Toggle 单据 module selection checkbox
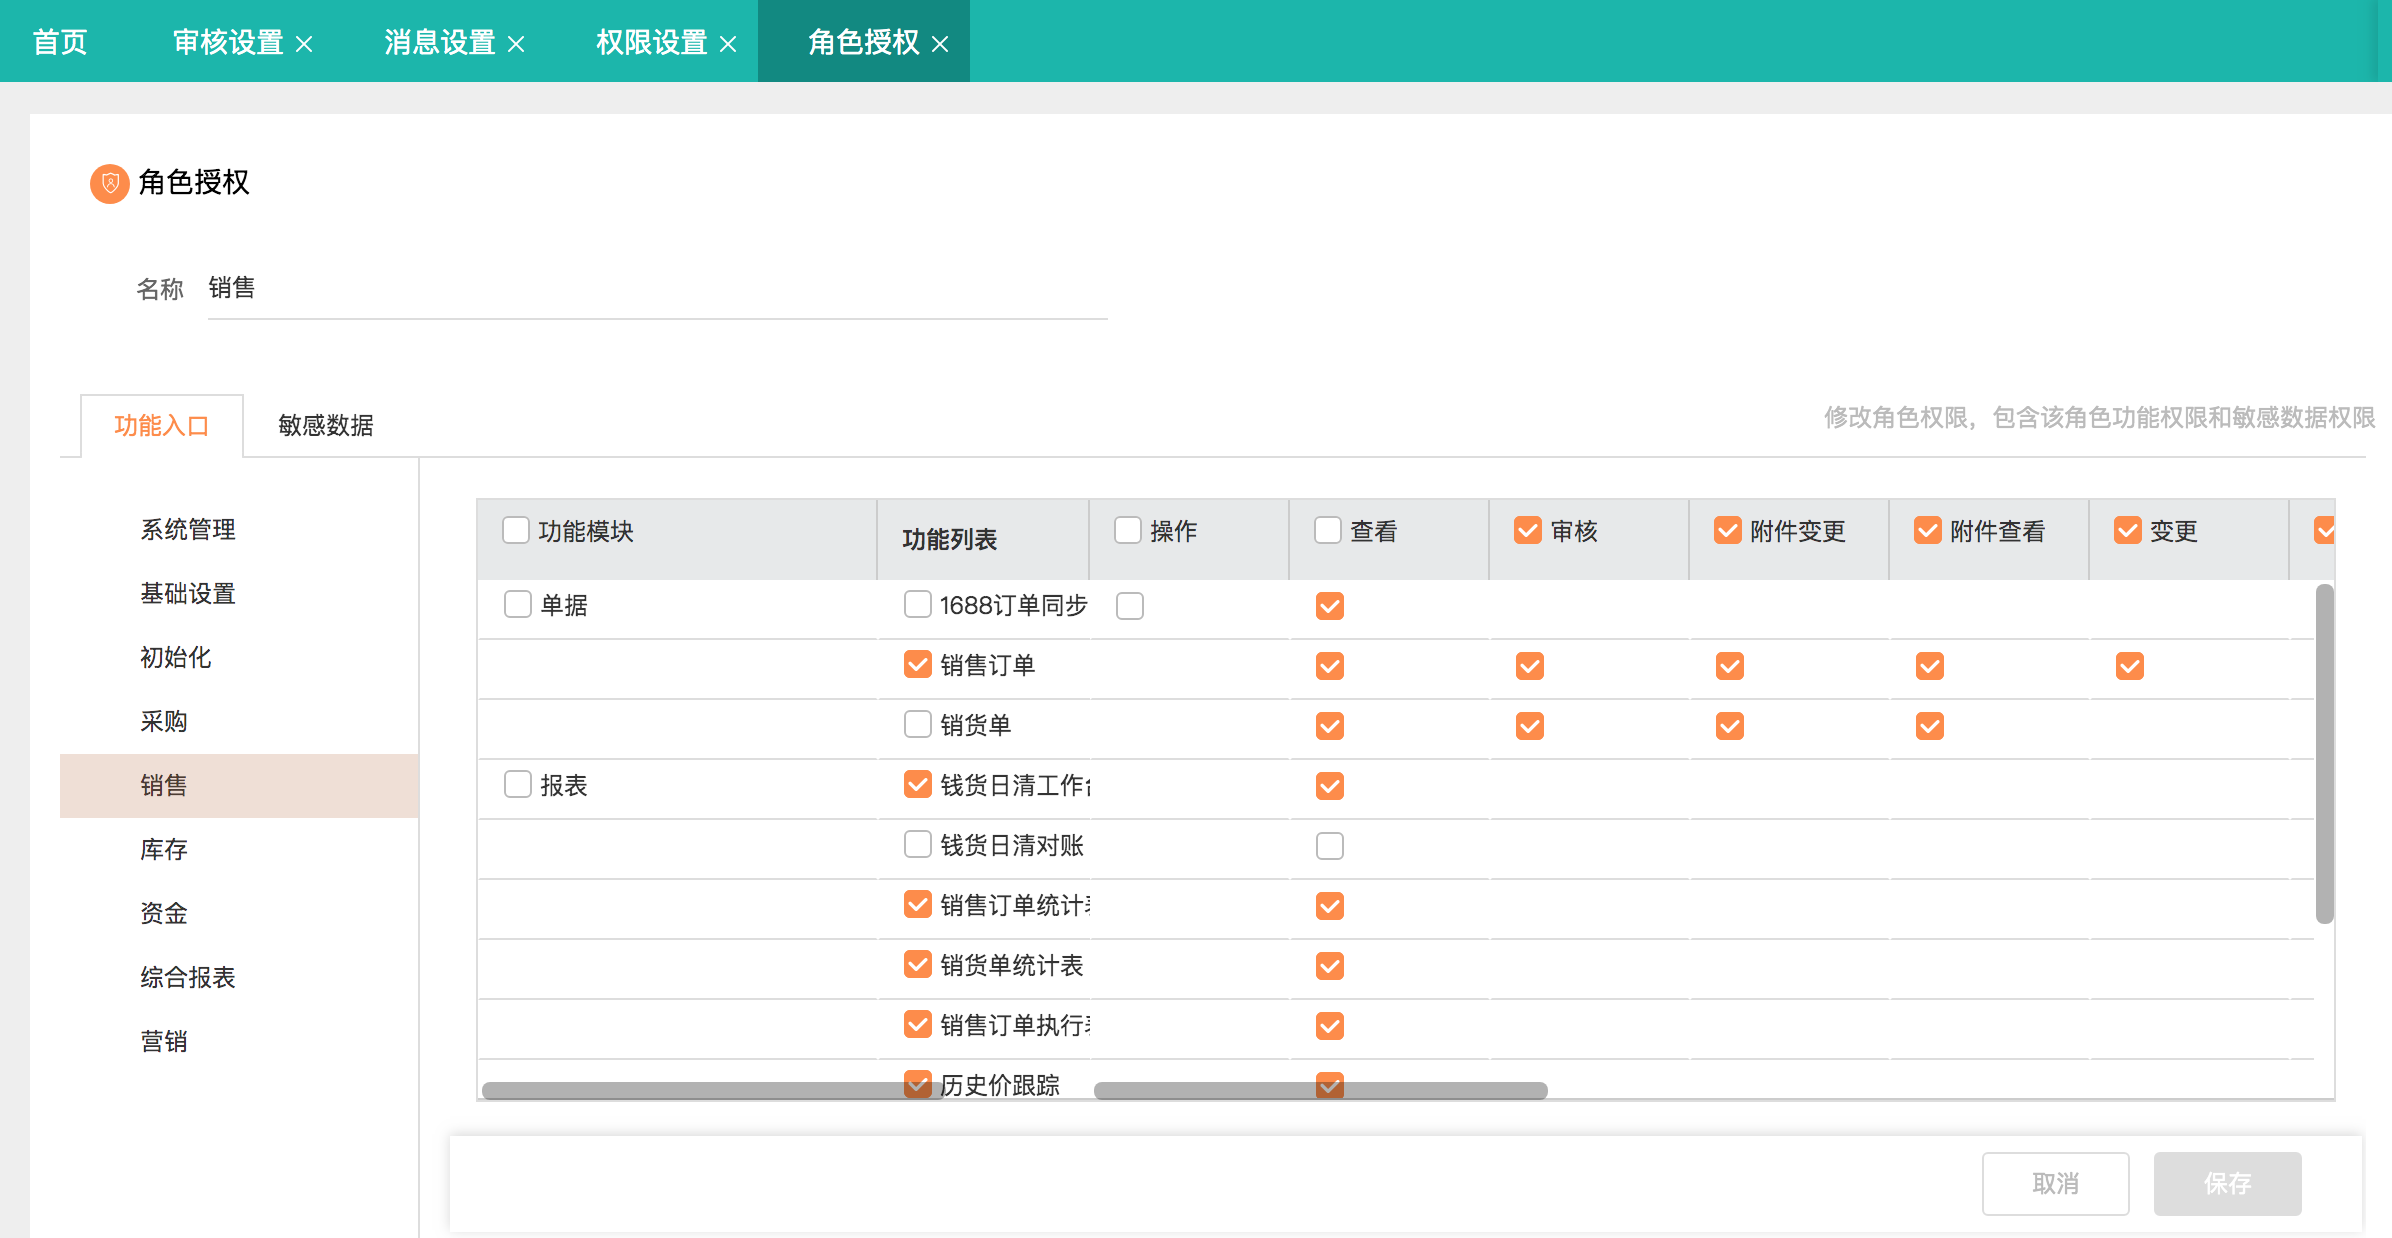The image size is (2392, 1238). pyautogui.click(x=516, y=605)
